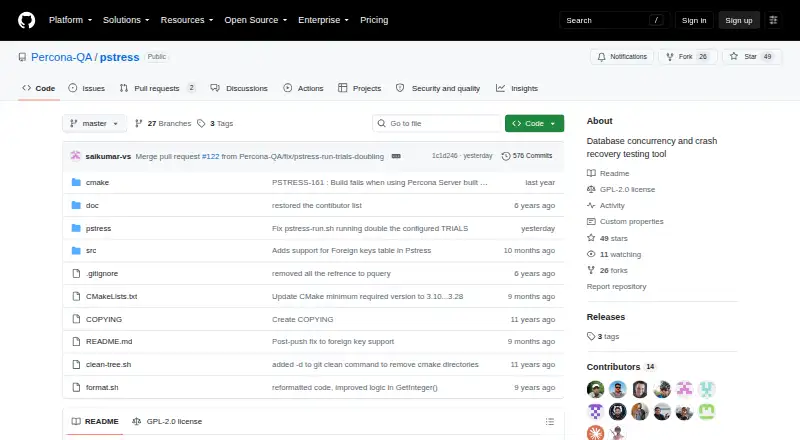
Task: Open Custom properties link
Action: point(625,222)
